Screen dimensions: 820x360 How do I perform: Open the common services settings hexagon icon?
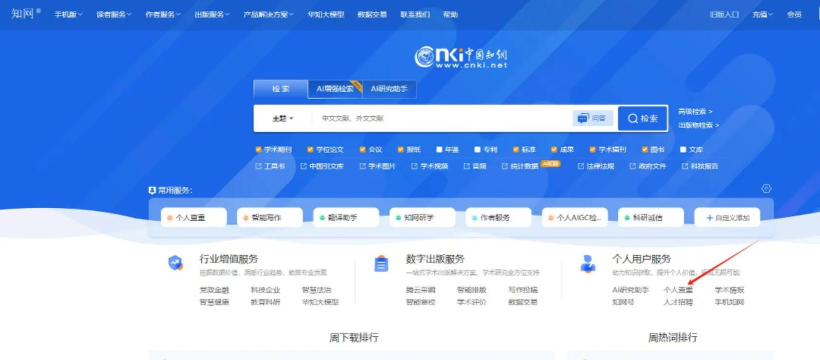[766, 188]
